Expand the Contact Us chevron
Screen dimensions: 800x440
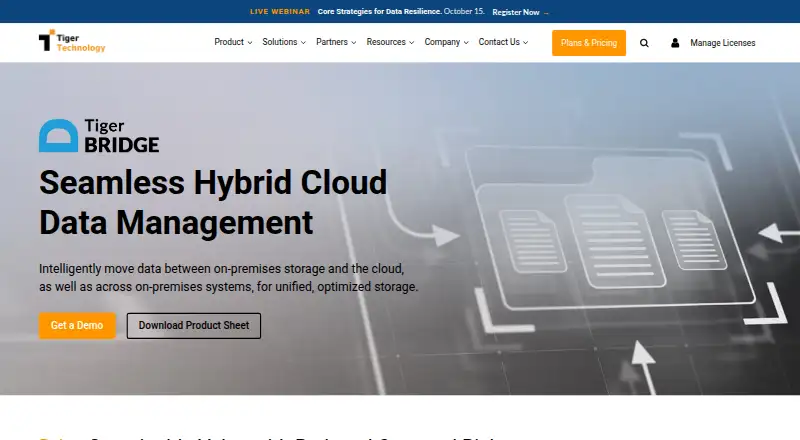526,43
